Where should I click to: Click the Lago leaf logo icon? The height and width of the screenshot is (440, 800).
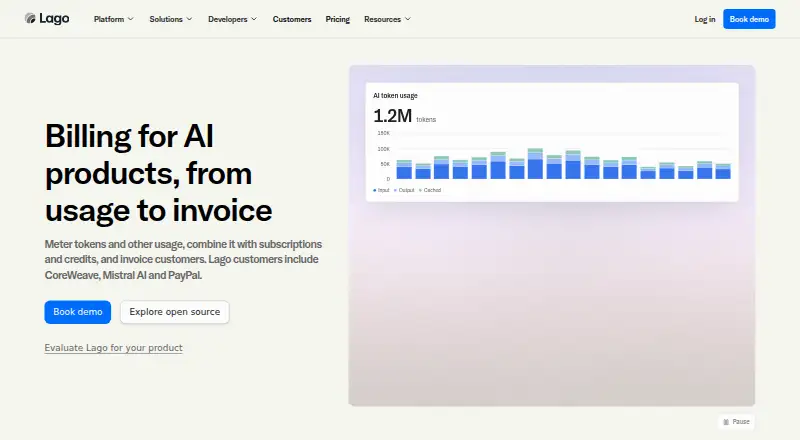tap(30, 18)
